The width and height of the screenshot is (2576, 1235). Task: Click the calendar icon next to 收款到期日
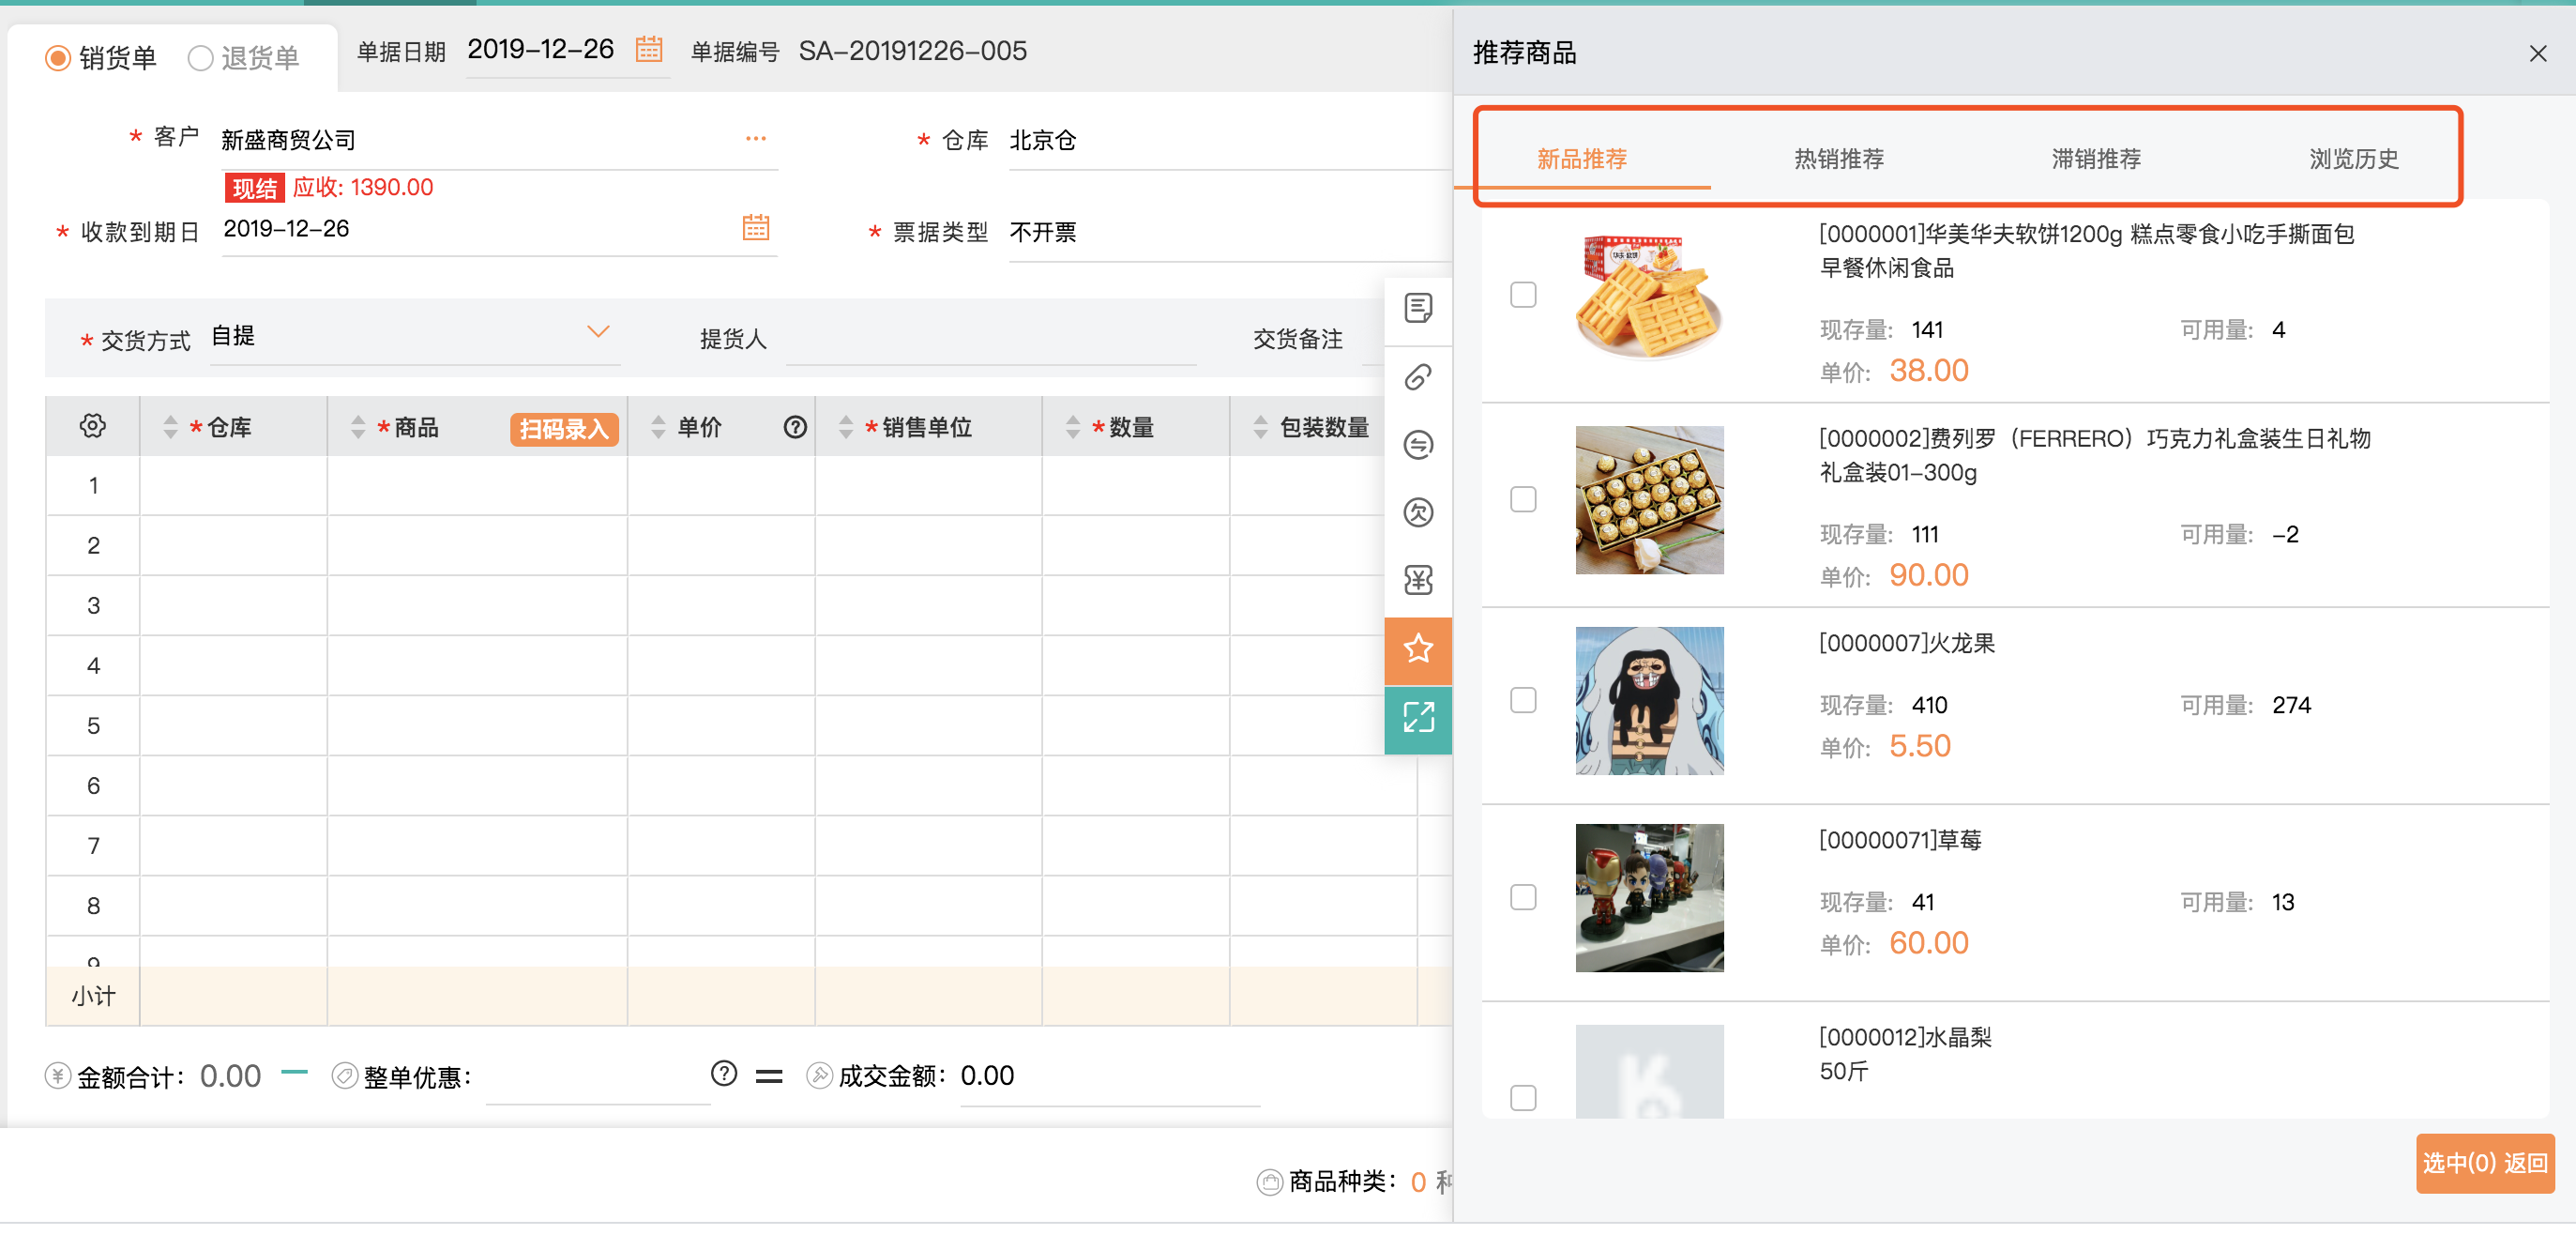pyautogui.click(x=756, y=230)
